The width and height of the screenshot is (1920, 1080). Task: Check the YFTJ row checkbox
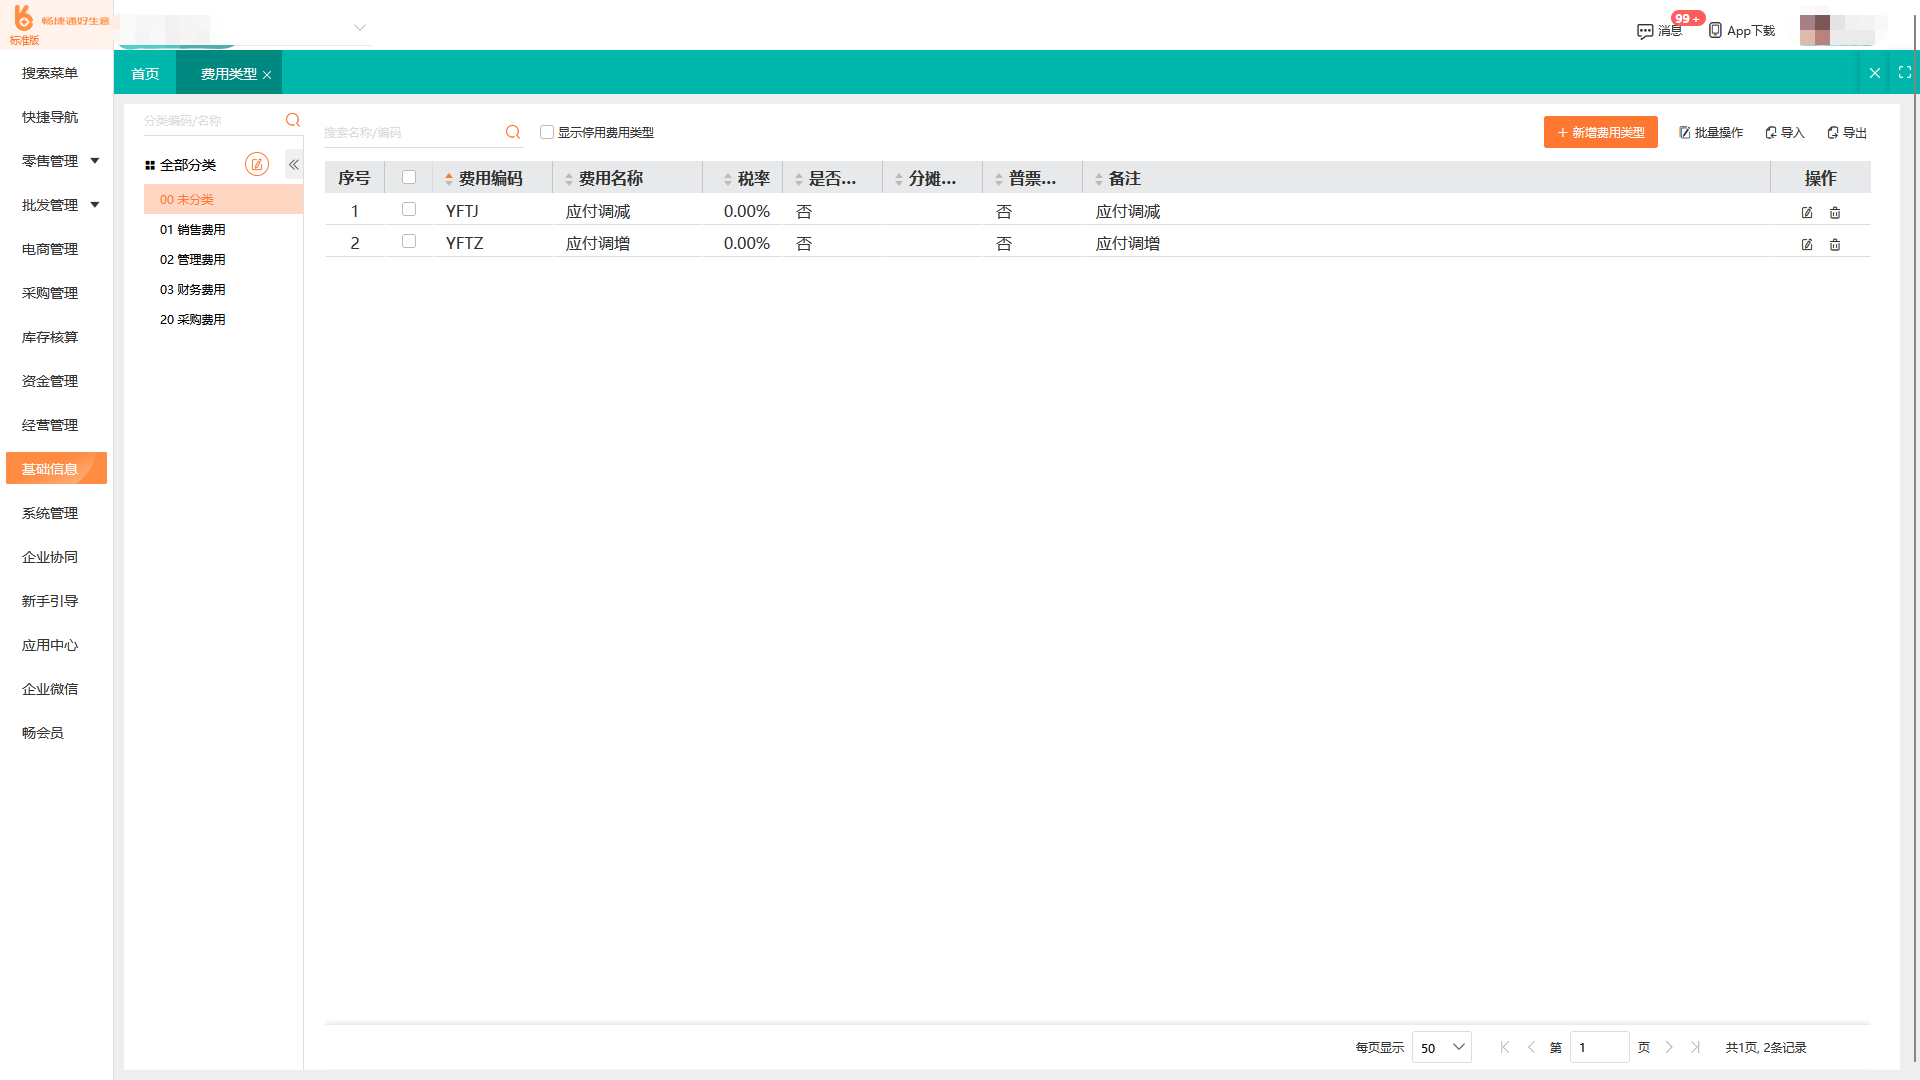409,210
